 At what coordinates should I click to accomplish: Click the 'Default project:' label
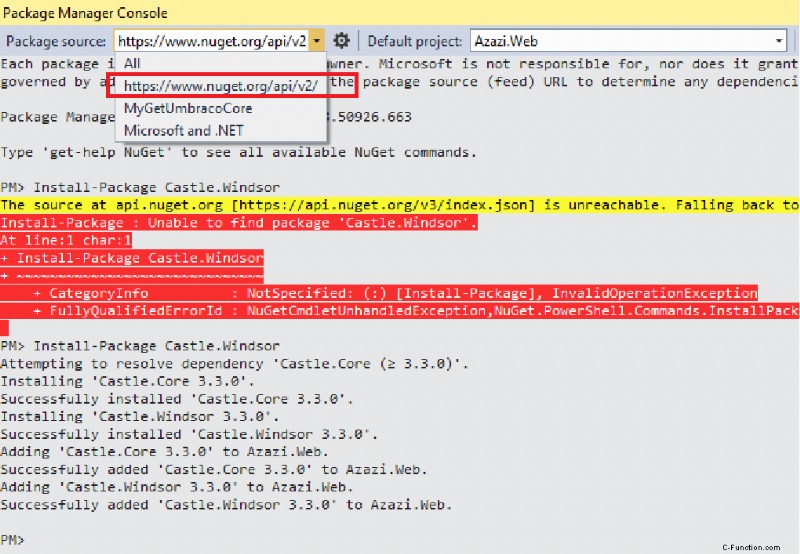(415, 41)
